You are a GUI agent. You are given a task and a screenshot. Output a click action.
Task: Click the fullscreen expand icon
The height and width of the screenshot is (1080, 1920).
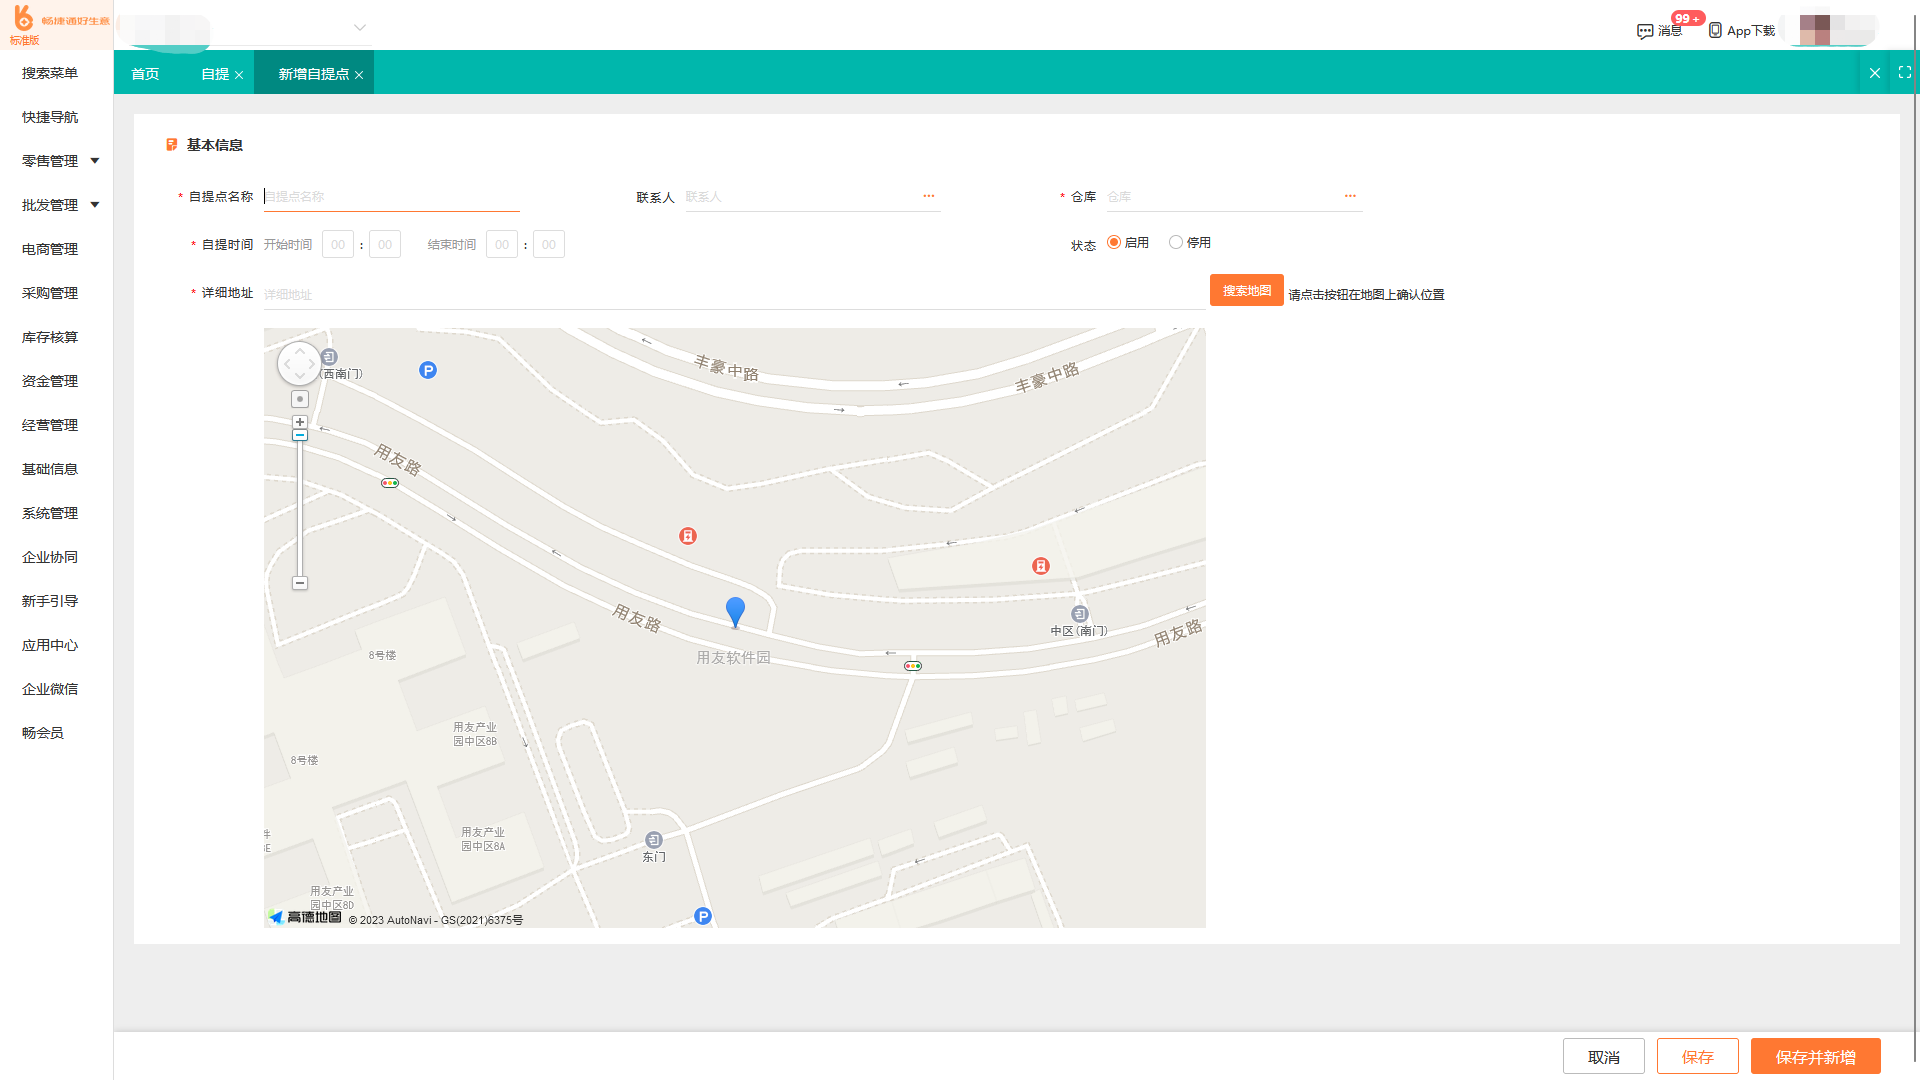[x=1903, y=73]
